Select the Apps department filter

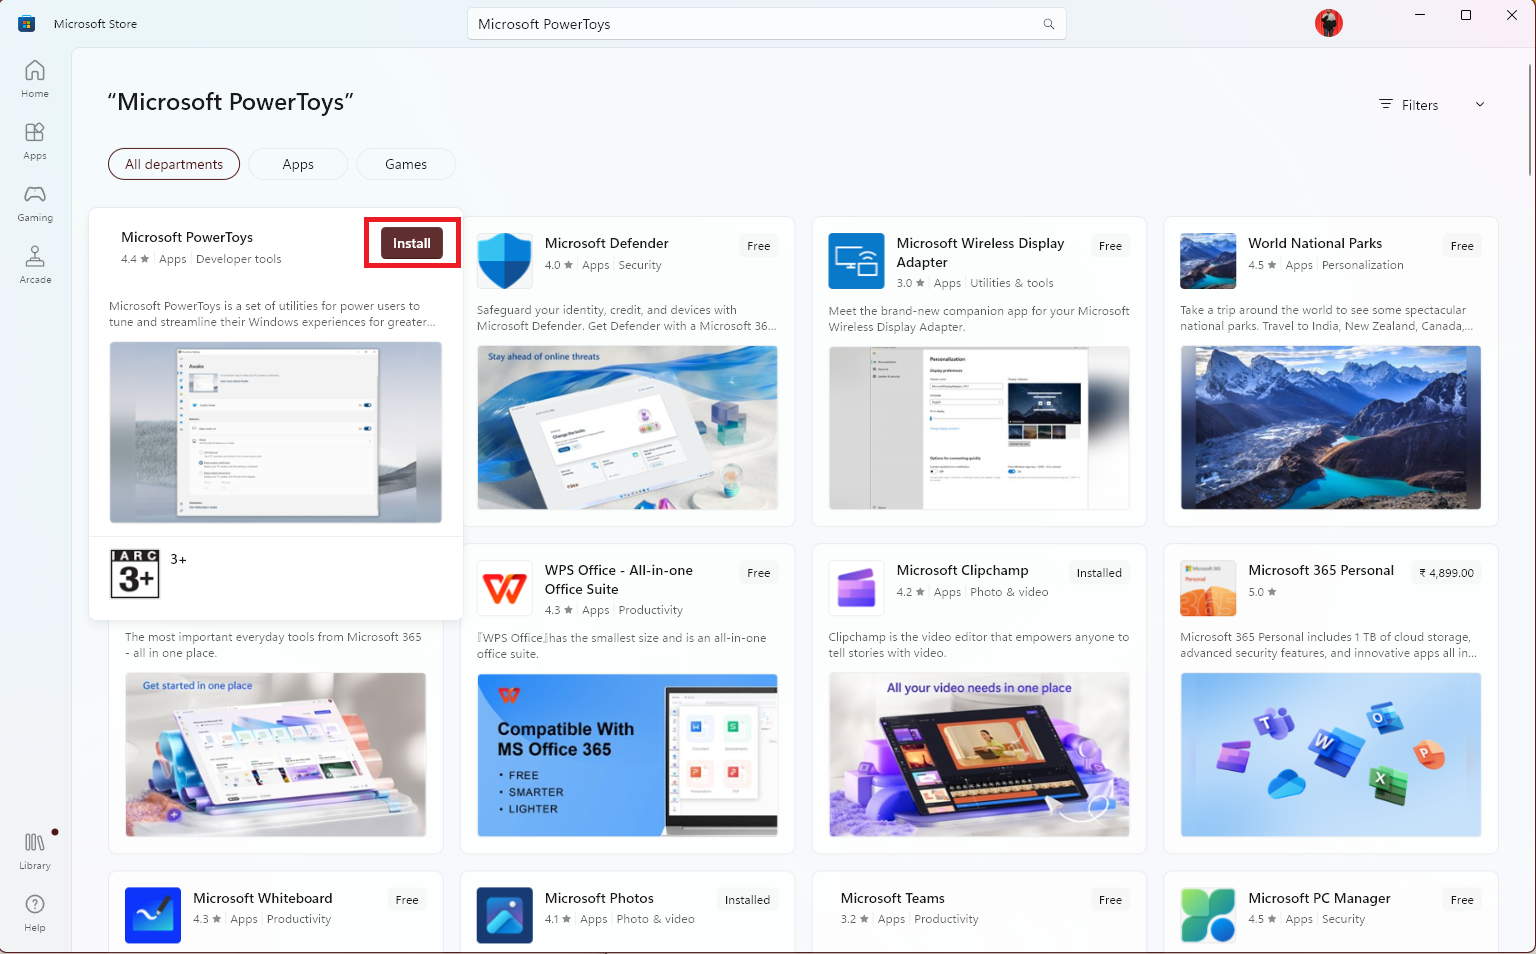click(x=297, y=163)
